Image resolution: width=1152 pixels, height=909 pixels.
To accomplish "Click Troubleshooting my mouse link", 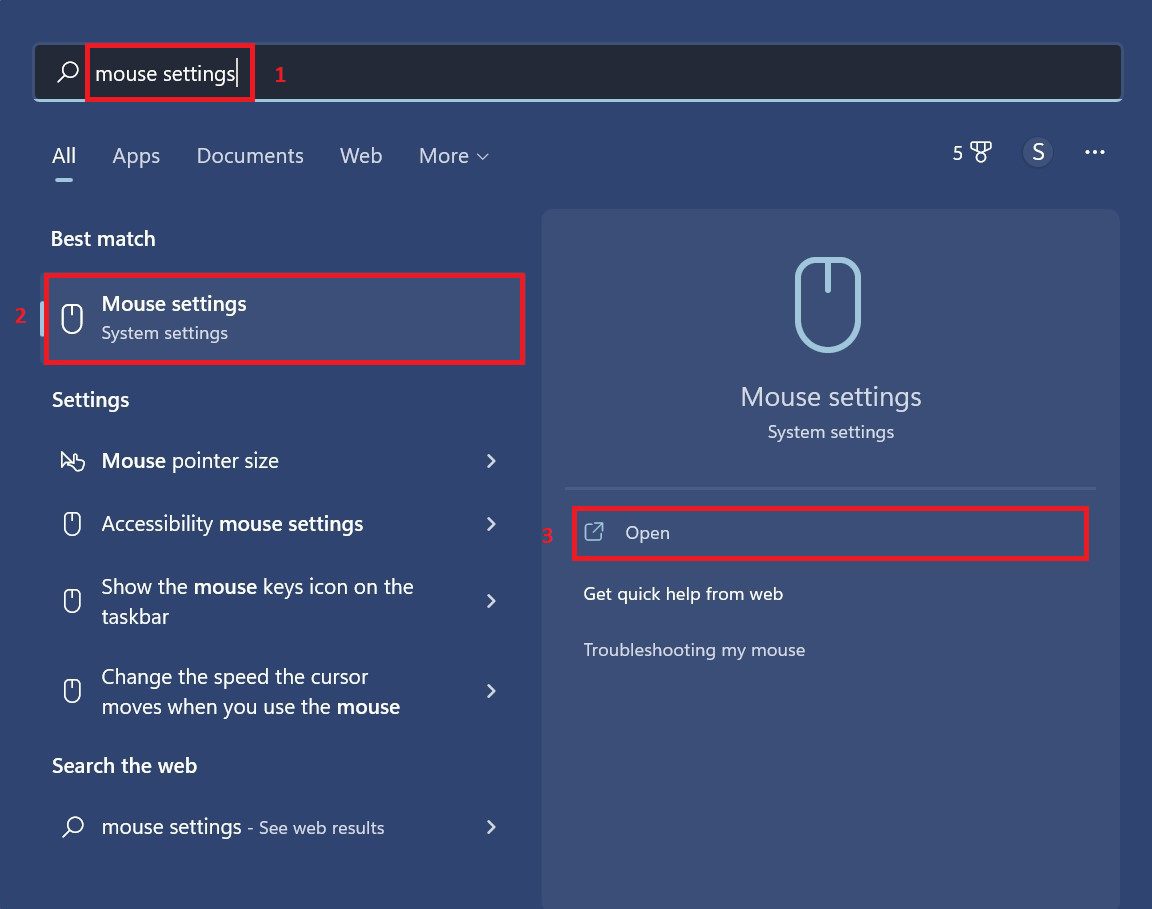I will [x=694, y=649].
